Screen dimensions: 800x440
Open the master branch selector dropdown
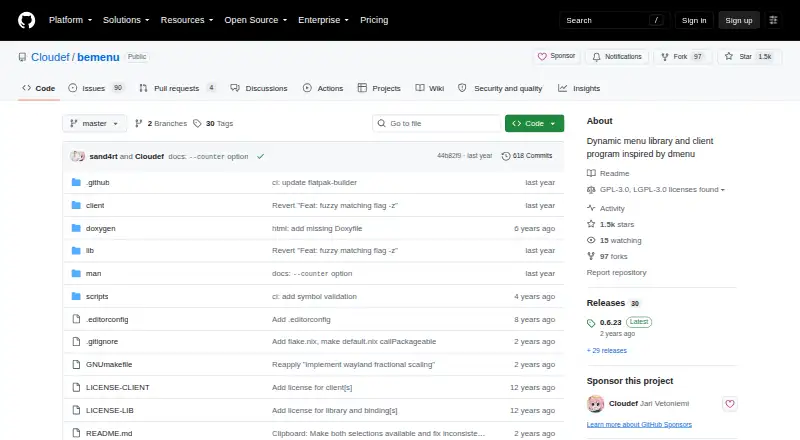(94, 124)
